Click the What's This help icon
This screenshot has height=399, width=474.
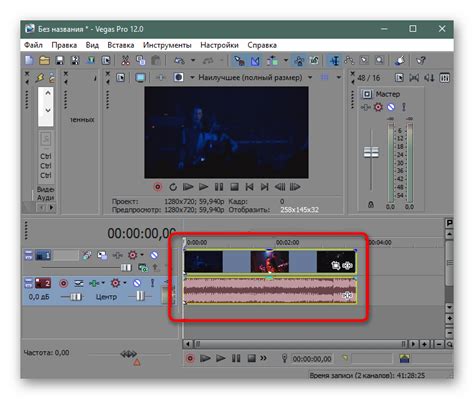(421, 61)
